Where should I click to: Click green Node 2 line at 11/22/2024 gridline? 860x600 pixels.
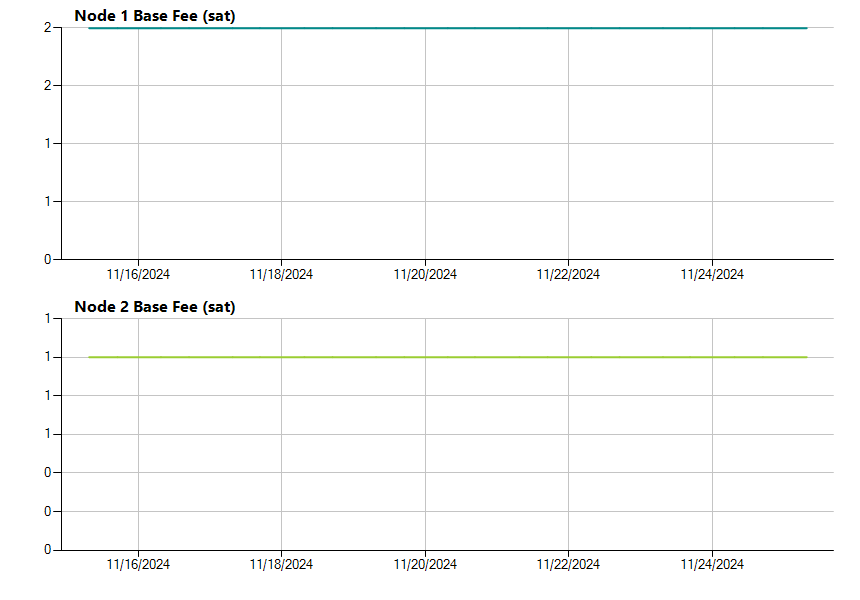568,357
